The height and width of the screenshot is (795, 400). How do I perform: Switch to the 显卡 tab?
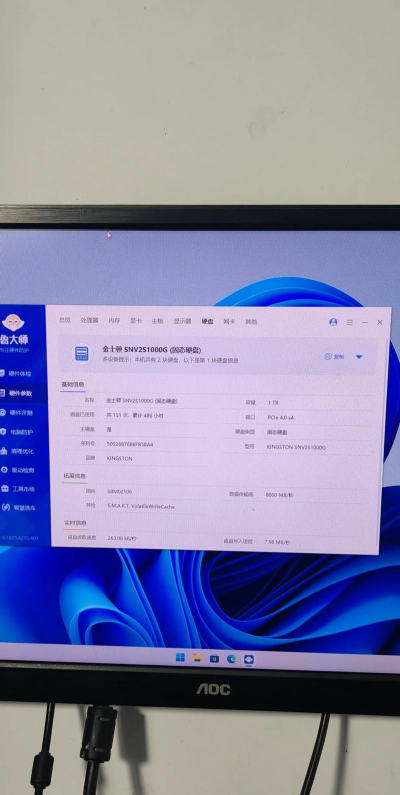[x=136, y=321]
